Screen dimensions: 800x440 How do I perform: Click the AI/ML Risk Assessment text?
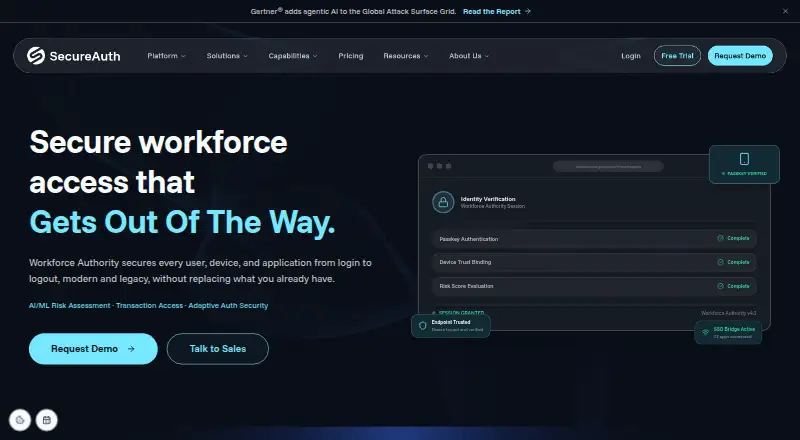69,305
